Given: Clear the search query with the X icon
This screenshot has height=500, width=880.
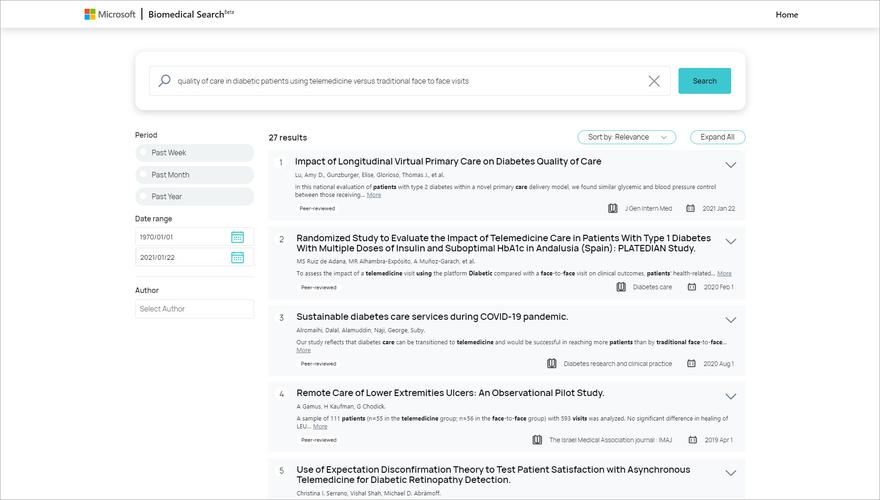Looking at the screenshot, I should tap(654, 81).
